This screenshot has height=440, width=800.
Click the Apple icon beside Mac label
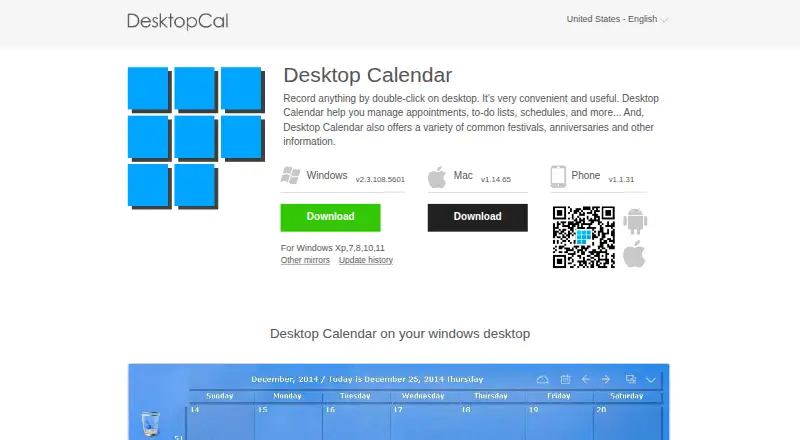[437, 177]
